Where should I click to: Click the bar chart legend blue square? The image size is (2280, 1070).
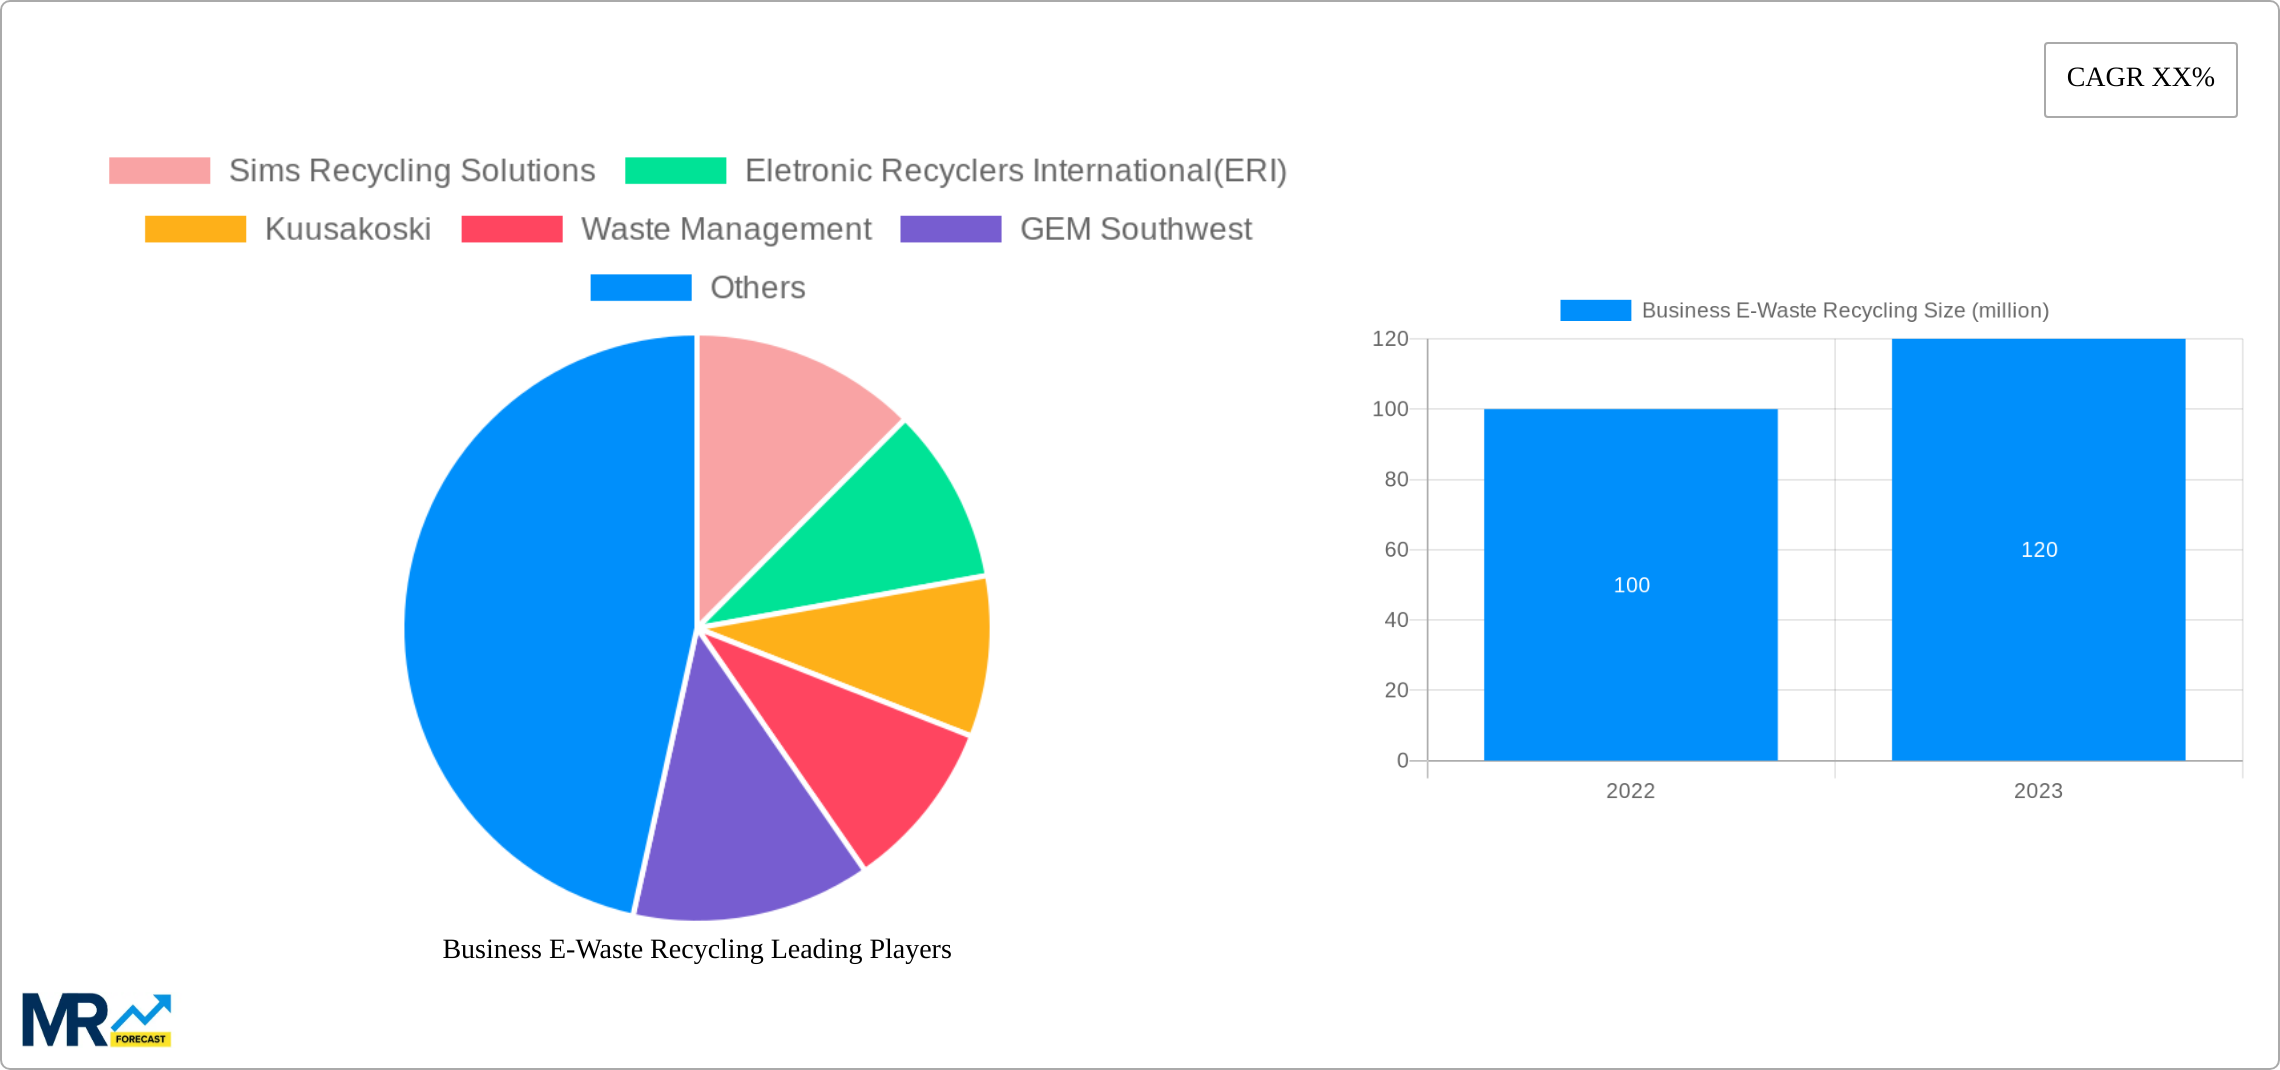click(x=1594, y=311)
